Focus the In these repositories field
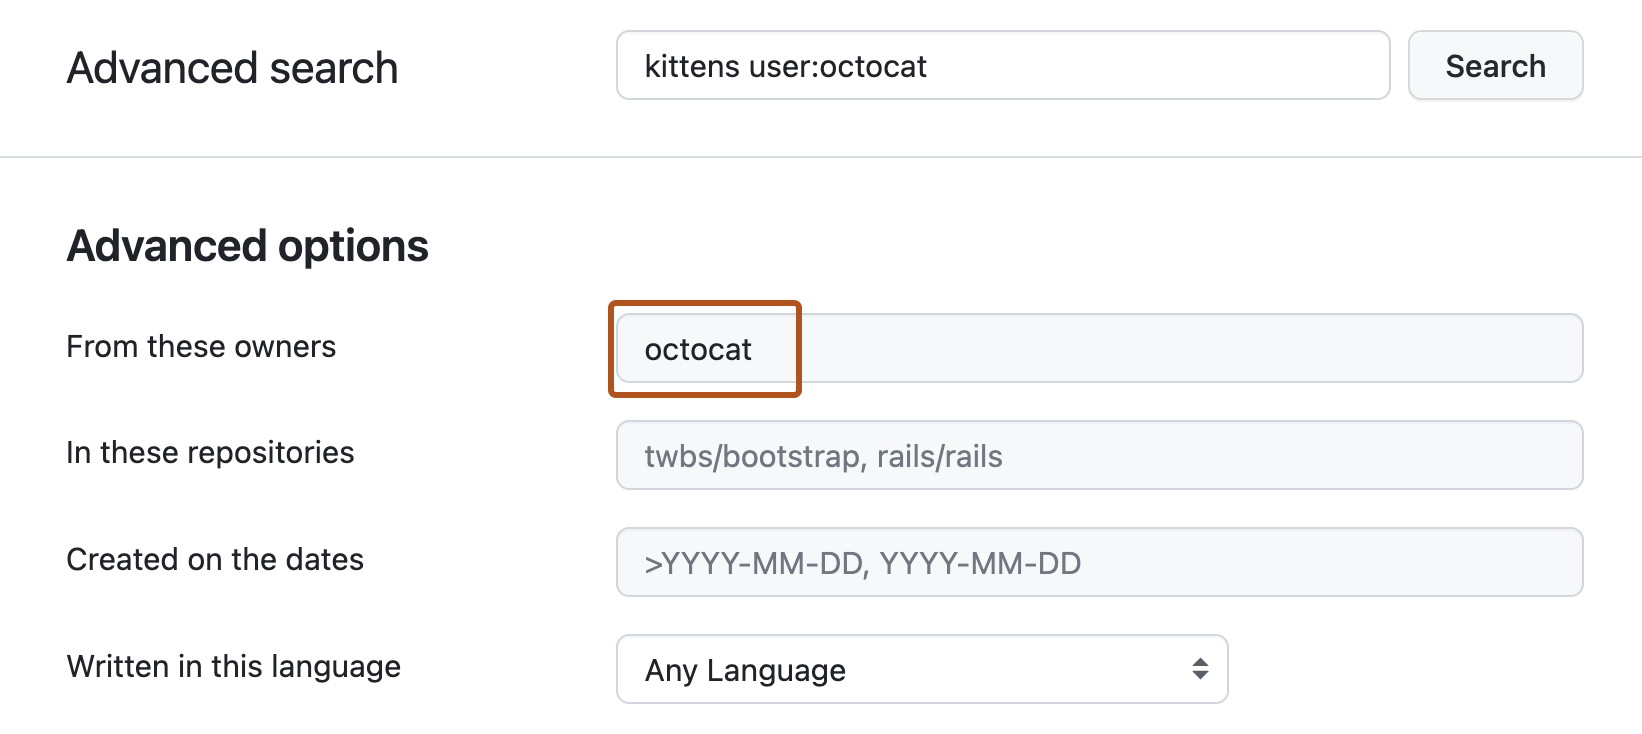Image resolution: width=1642 pixels, height=734 pixels. pos(1100,455)
